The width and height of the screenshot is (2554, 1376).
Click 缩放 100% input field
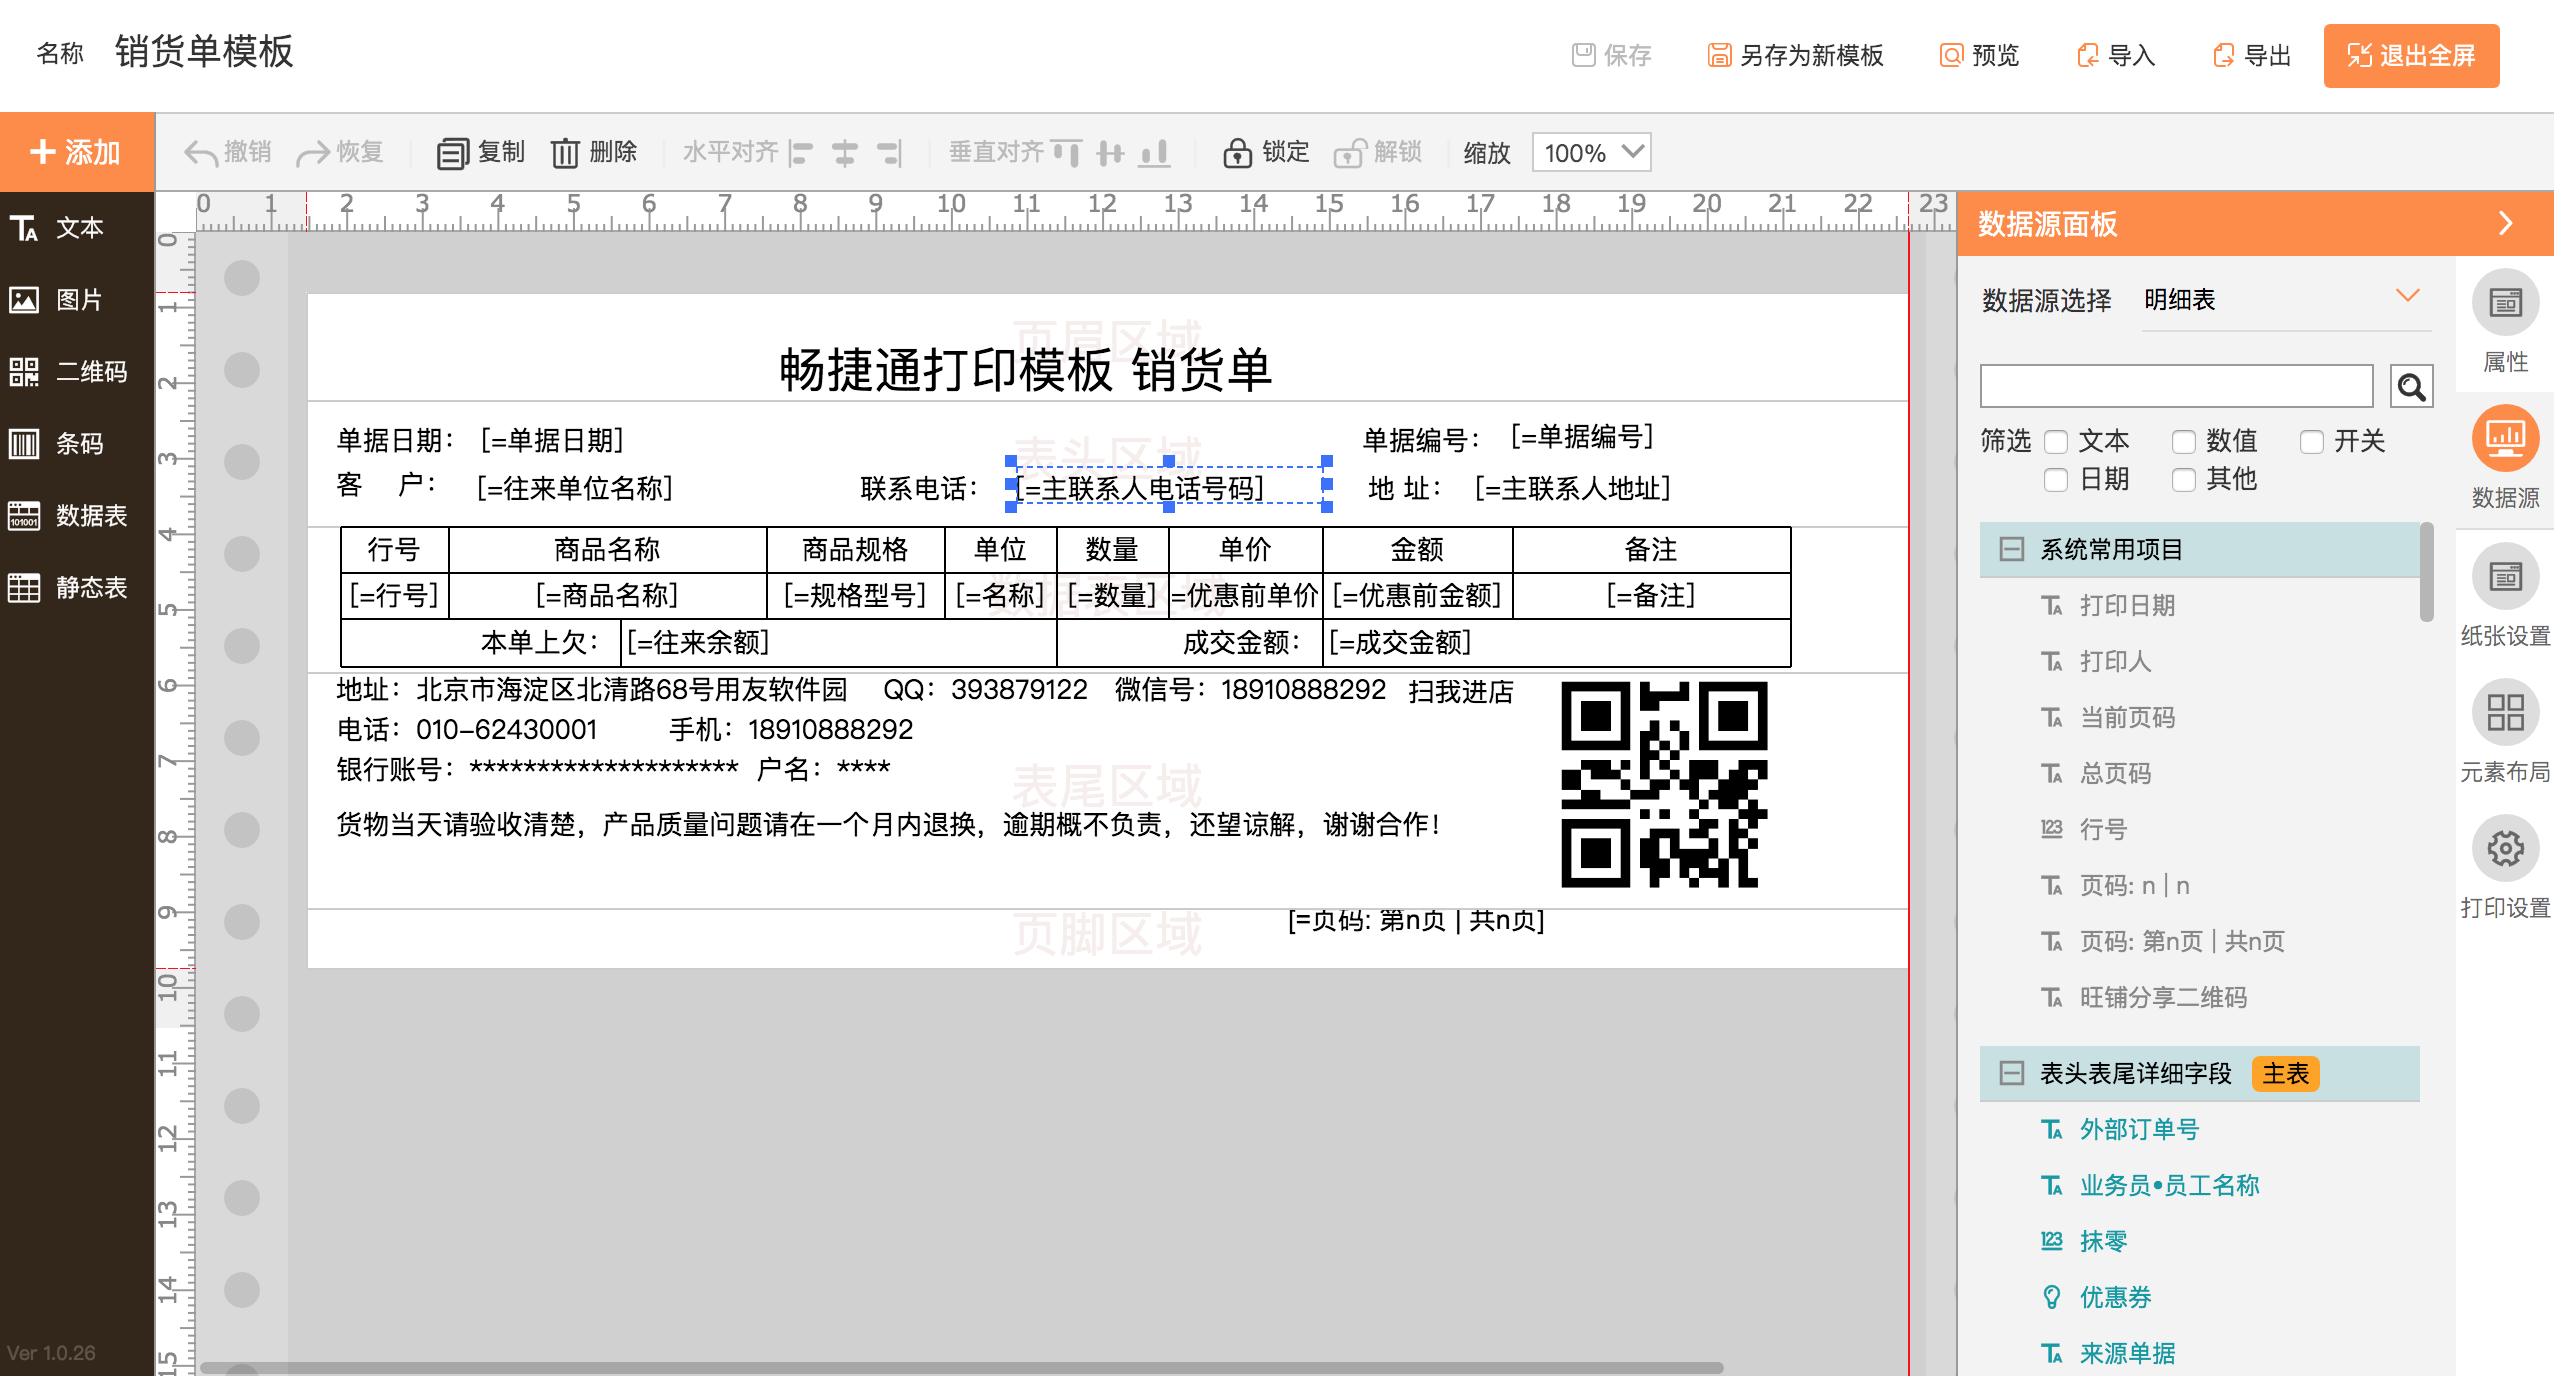pyautogui.click(x=1575, y=154)
